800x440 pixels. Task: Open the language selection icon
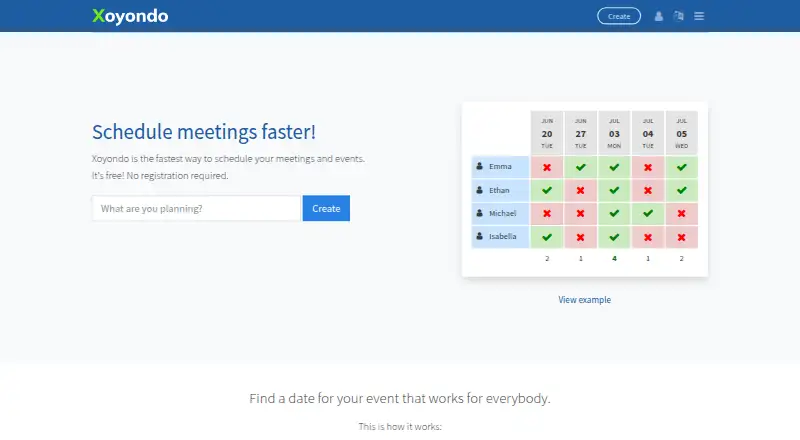coord(679,16)
